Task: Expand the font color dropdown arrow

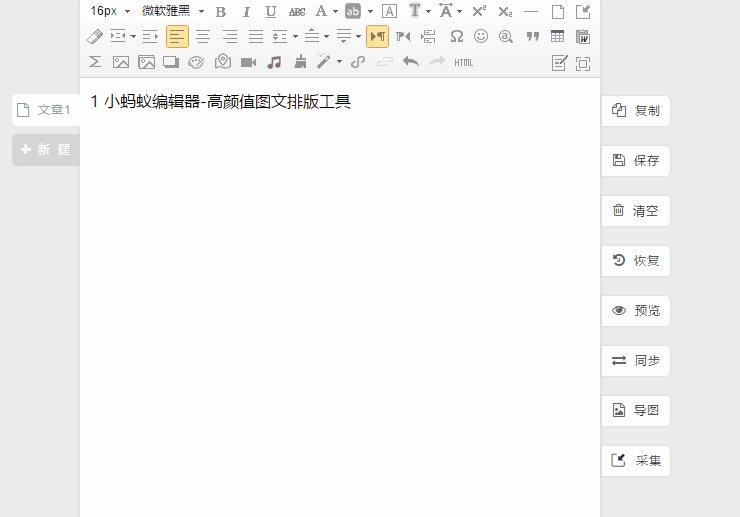Action: pos(334,11)
